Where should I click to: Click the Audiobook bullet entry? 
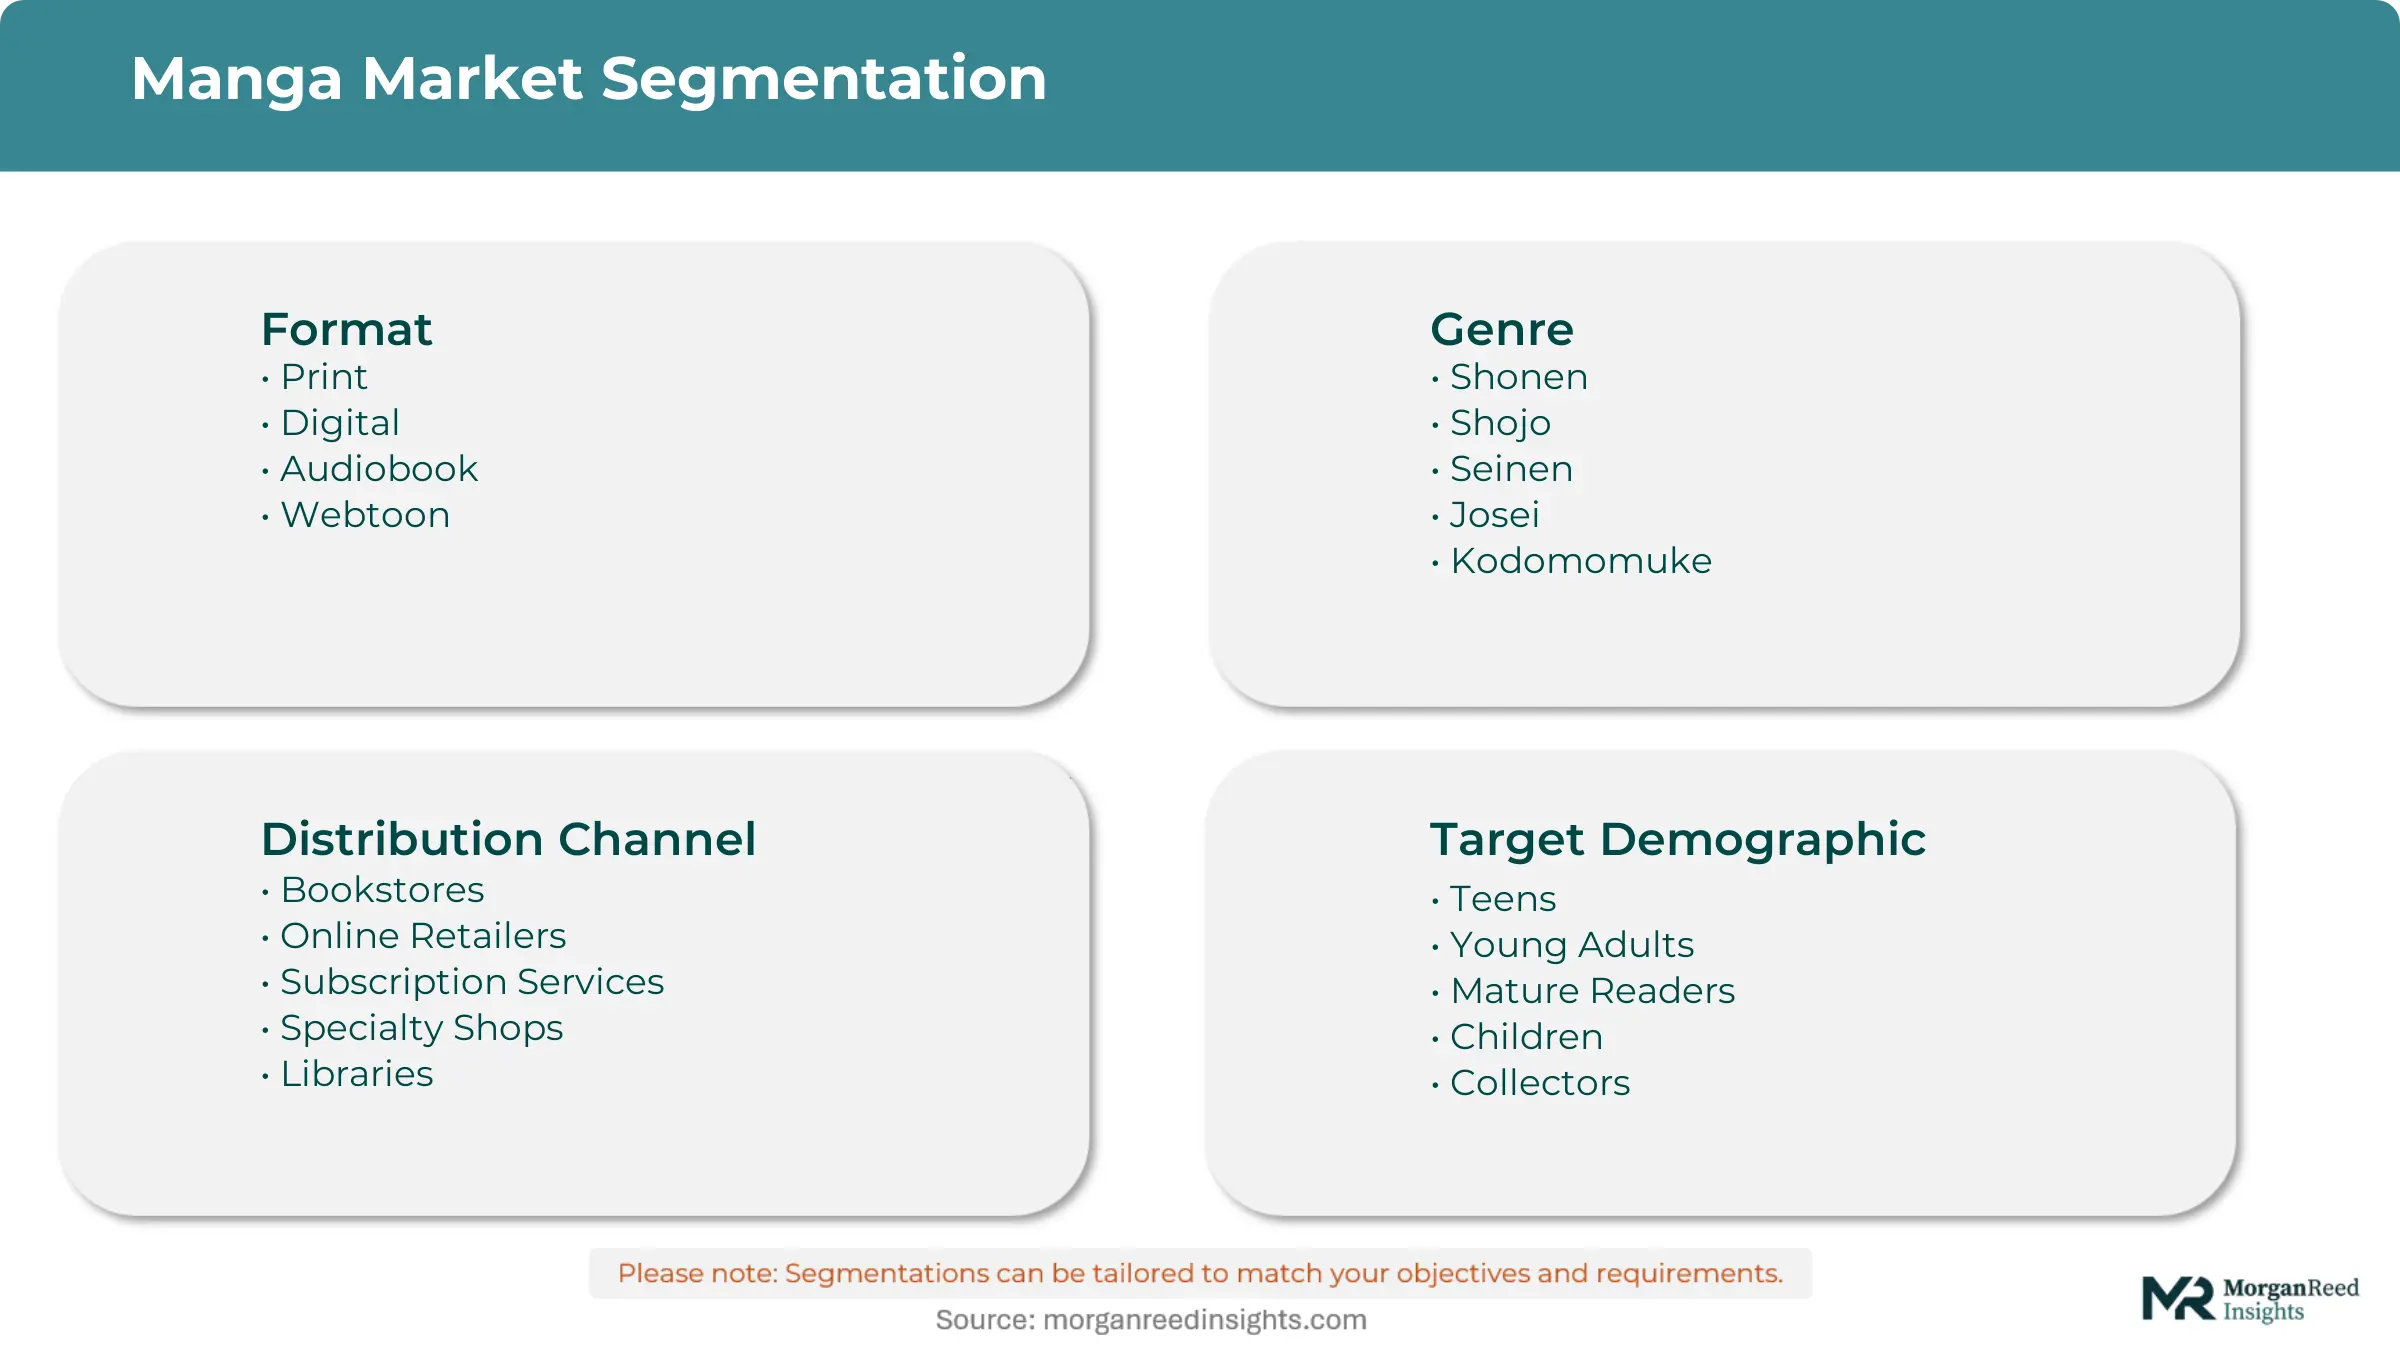pos(379,469)
